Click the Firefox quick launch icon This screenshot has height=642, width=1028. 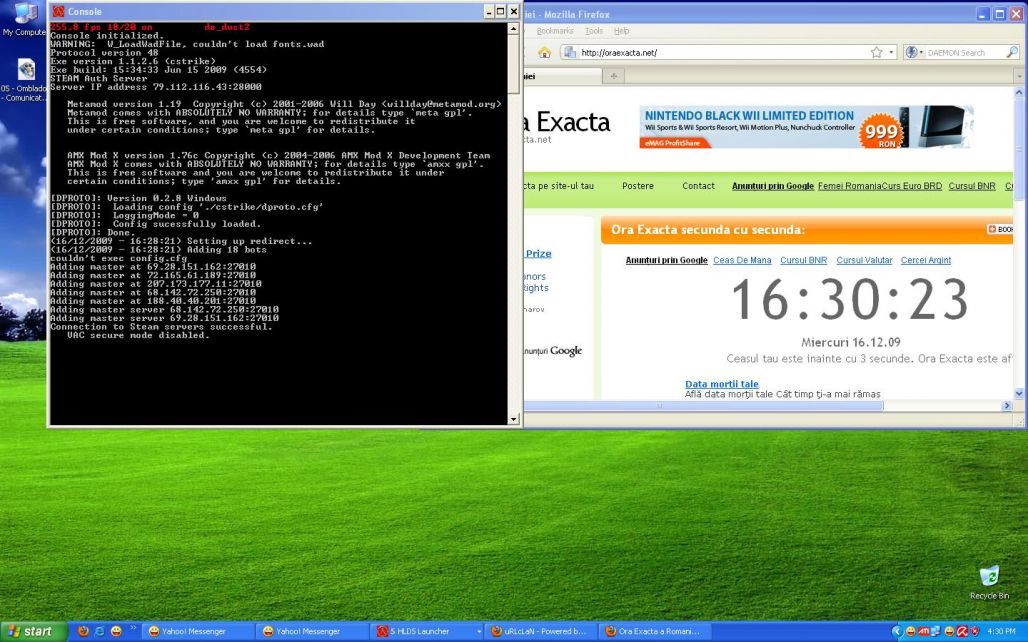click(83, 631)
